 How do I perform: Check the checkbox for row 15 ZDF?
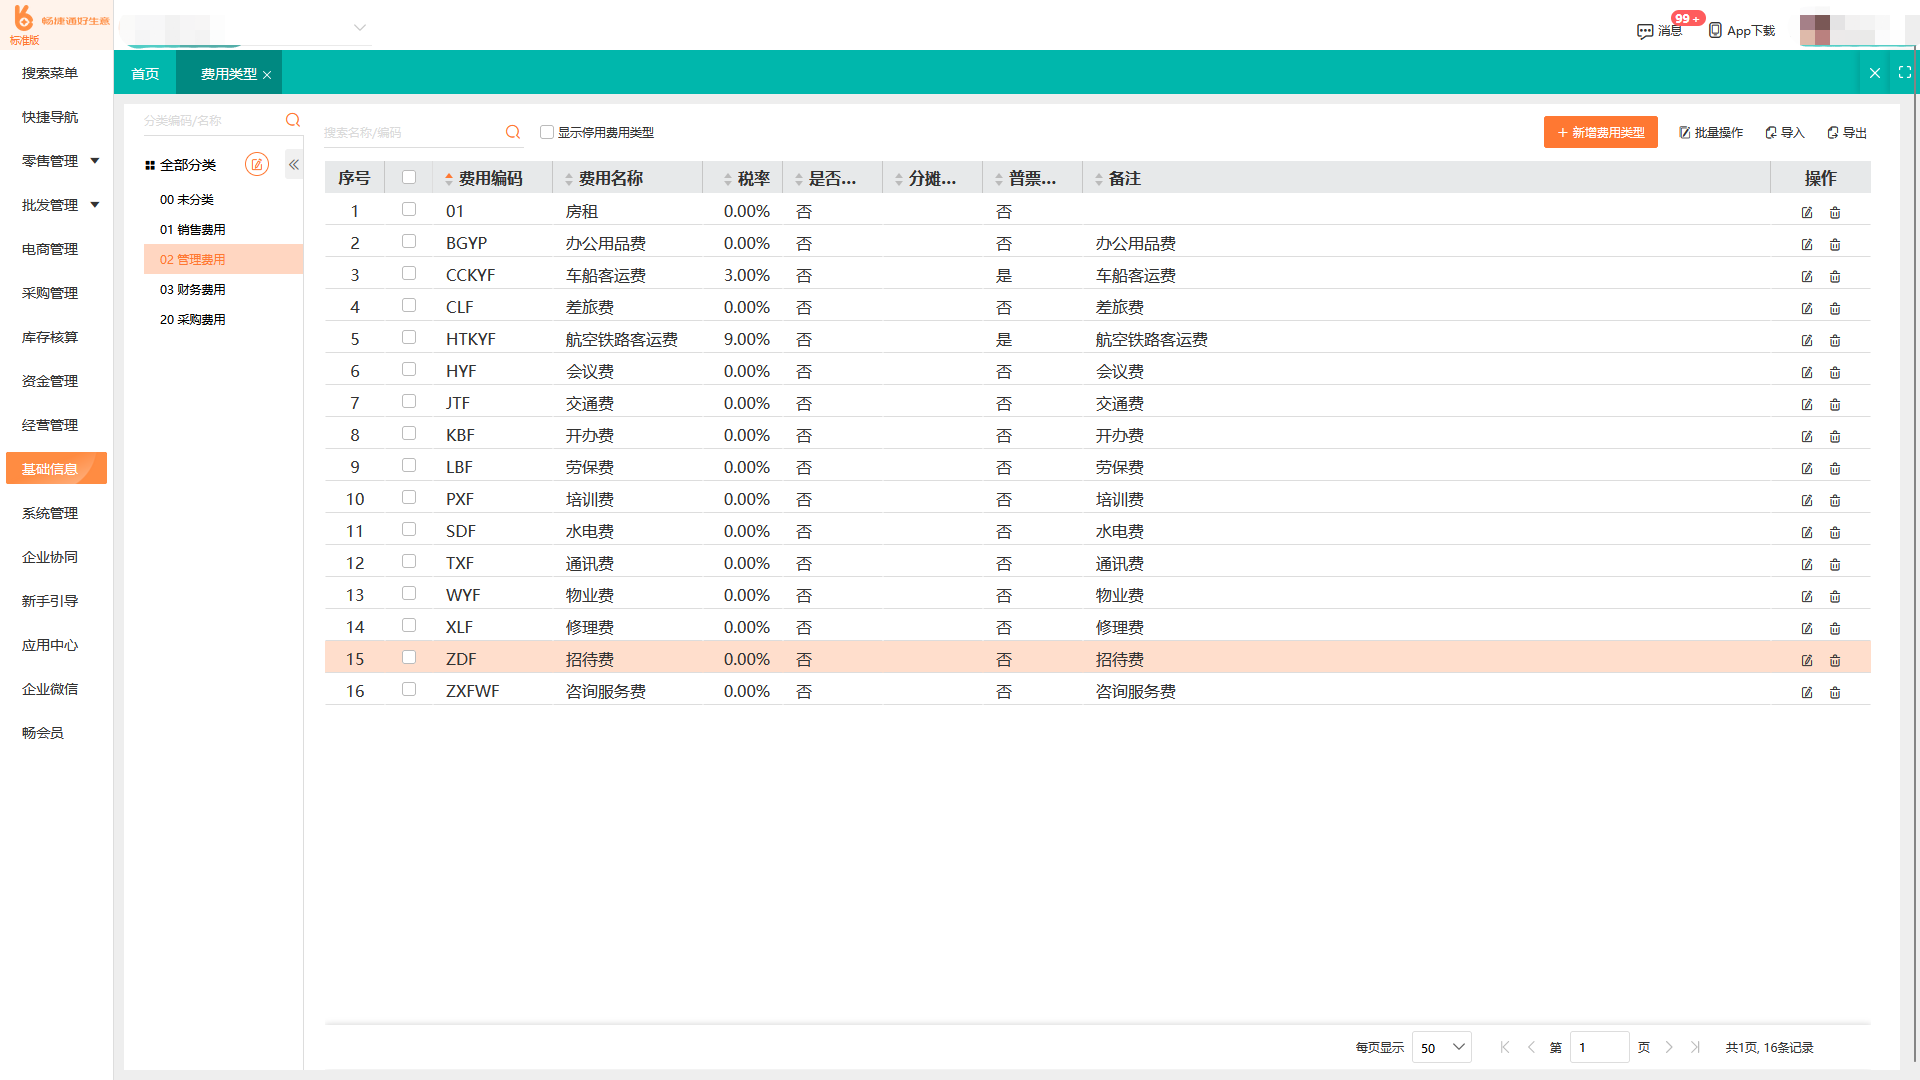tap(410, 658)
